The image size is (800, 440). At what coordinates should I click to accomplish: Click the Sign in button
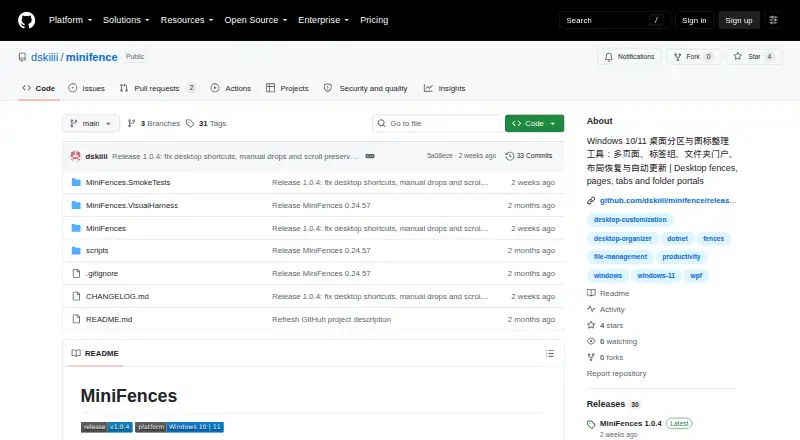coord(694,20)
